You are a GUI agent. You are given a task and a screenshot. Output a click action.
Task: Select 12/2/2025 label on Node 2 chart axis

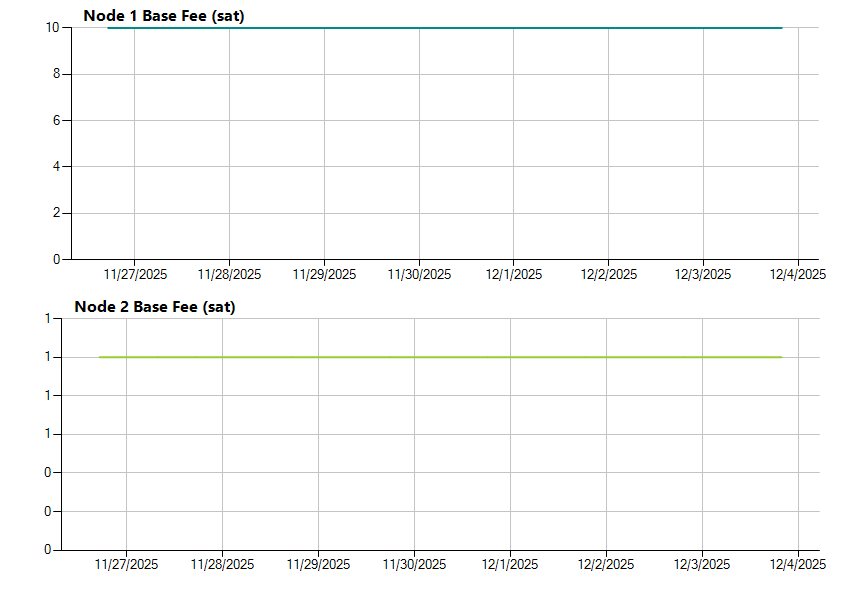pyautogui.click(x=606, y=565)
